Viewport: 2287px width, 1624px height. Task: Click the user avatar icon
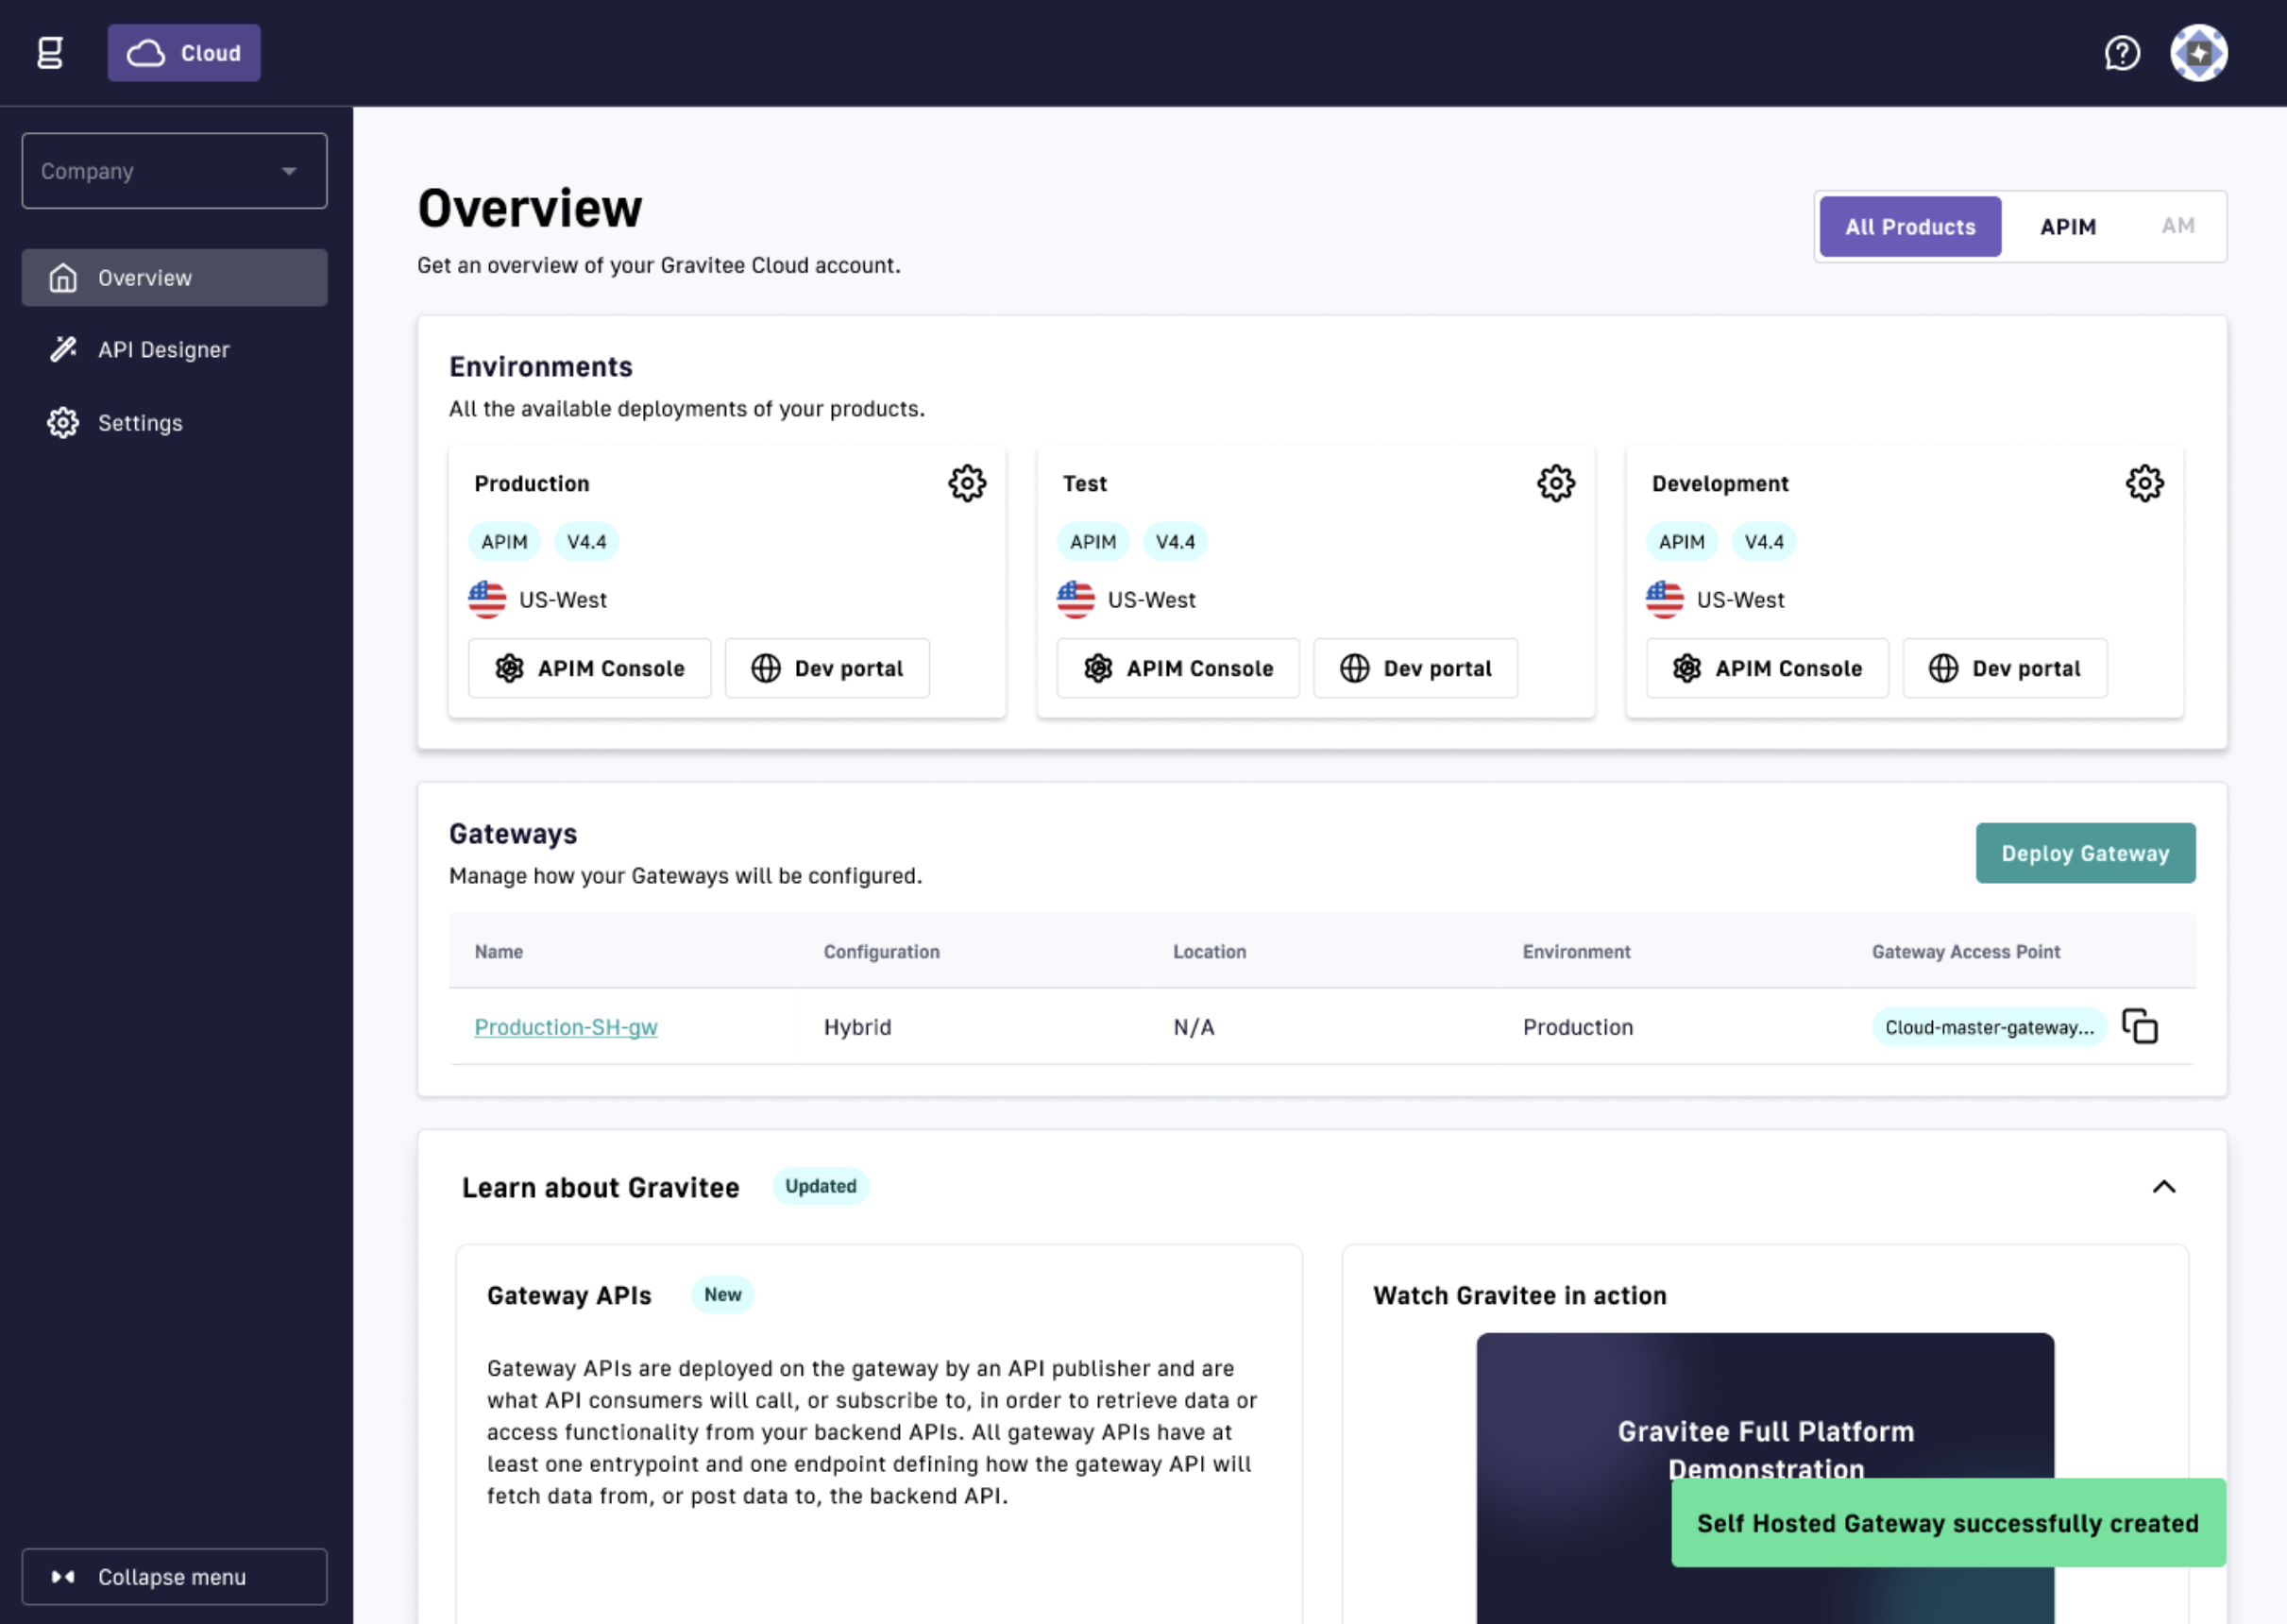(x=2199, y=53)
